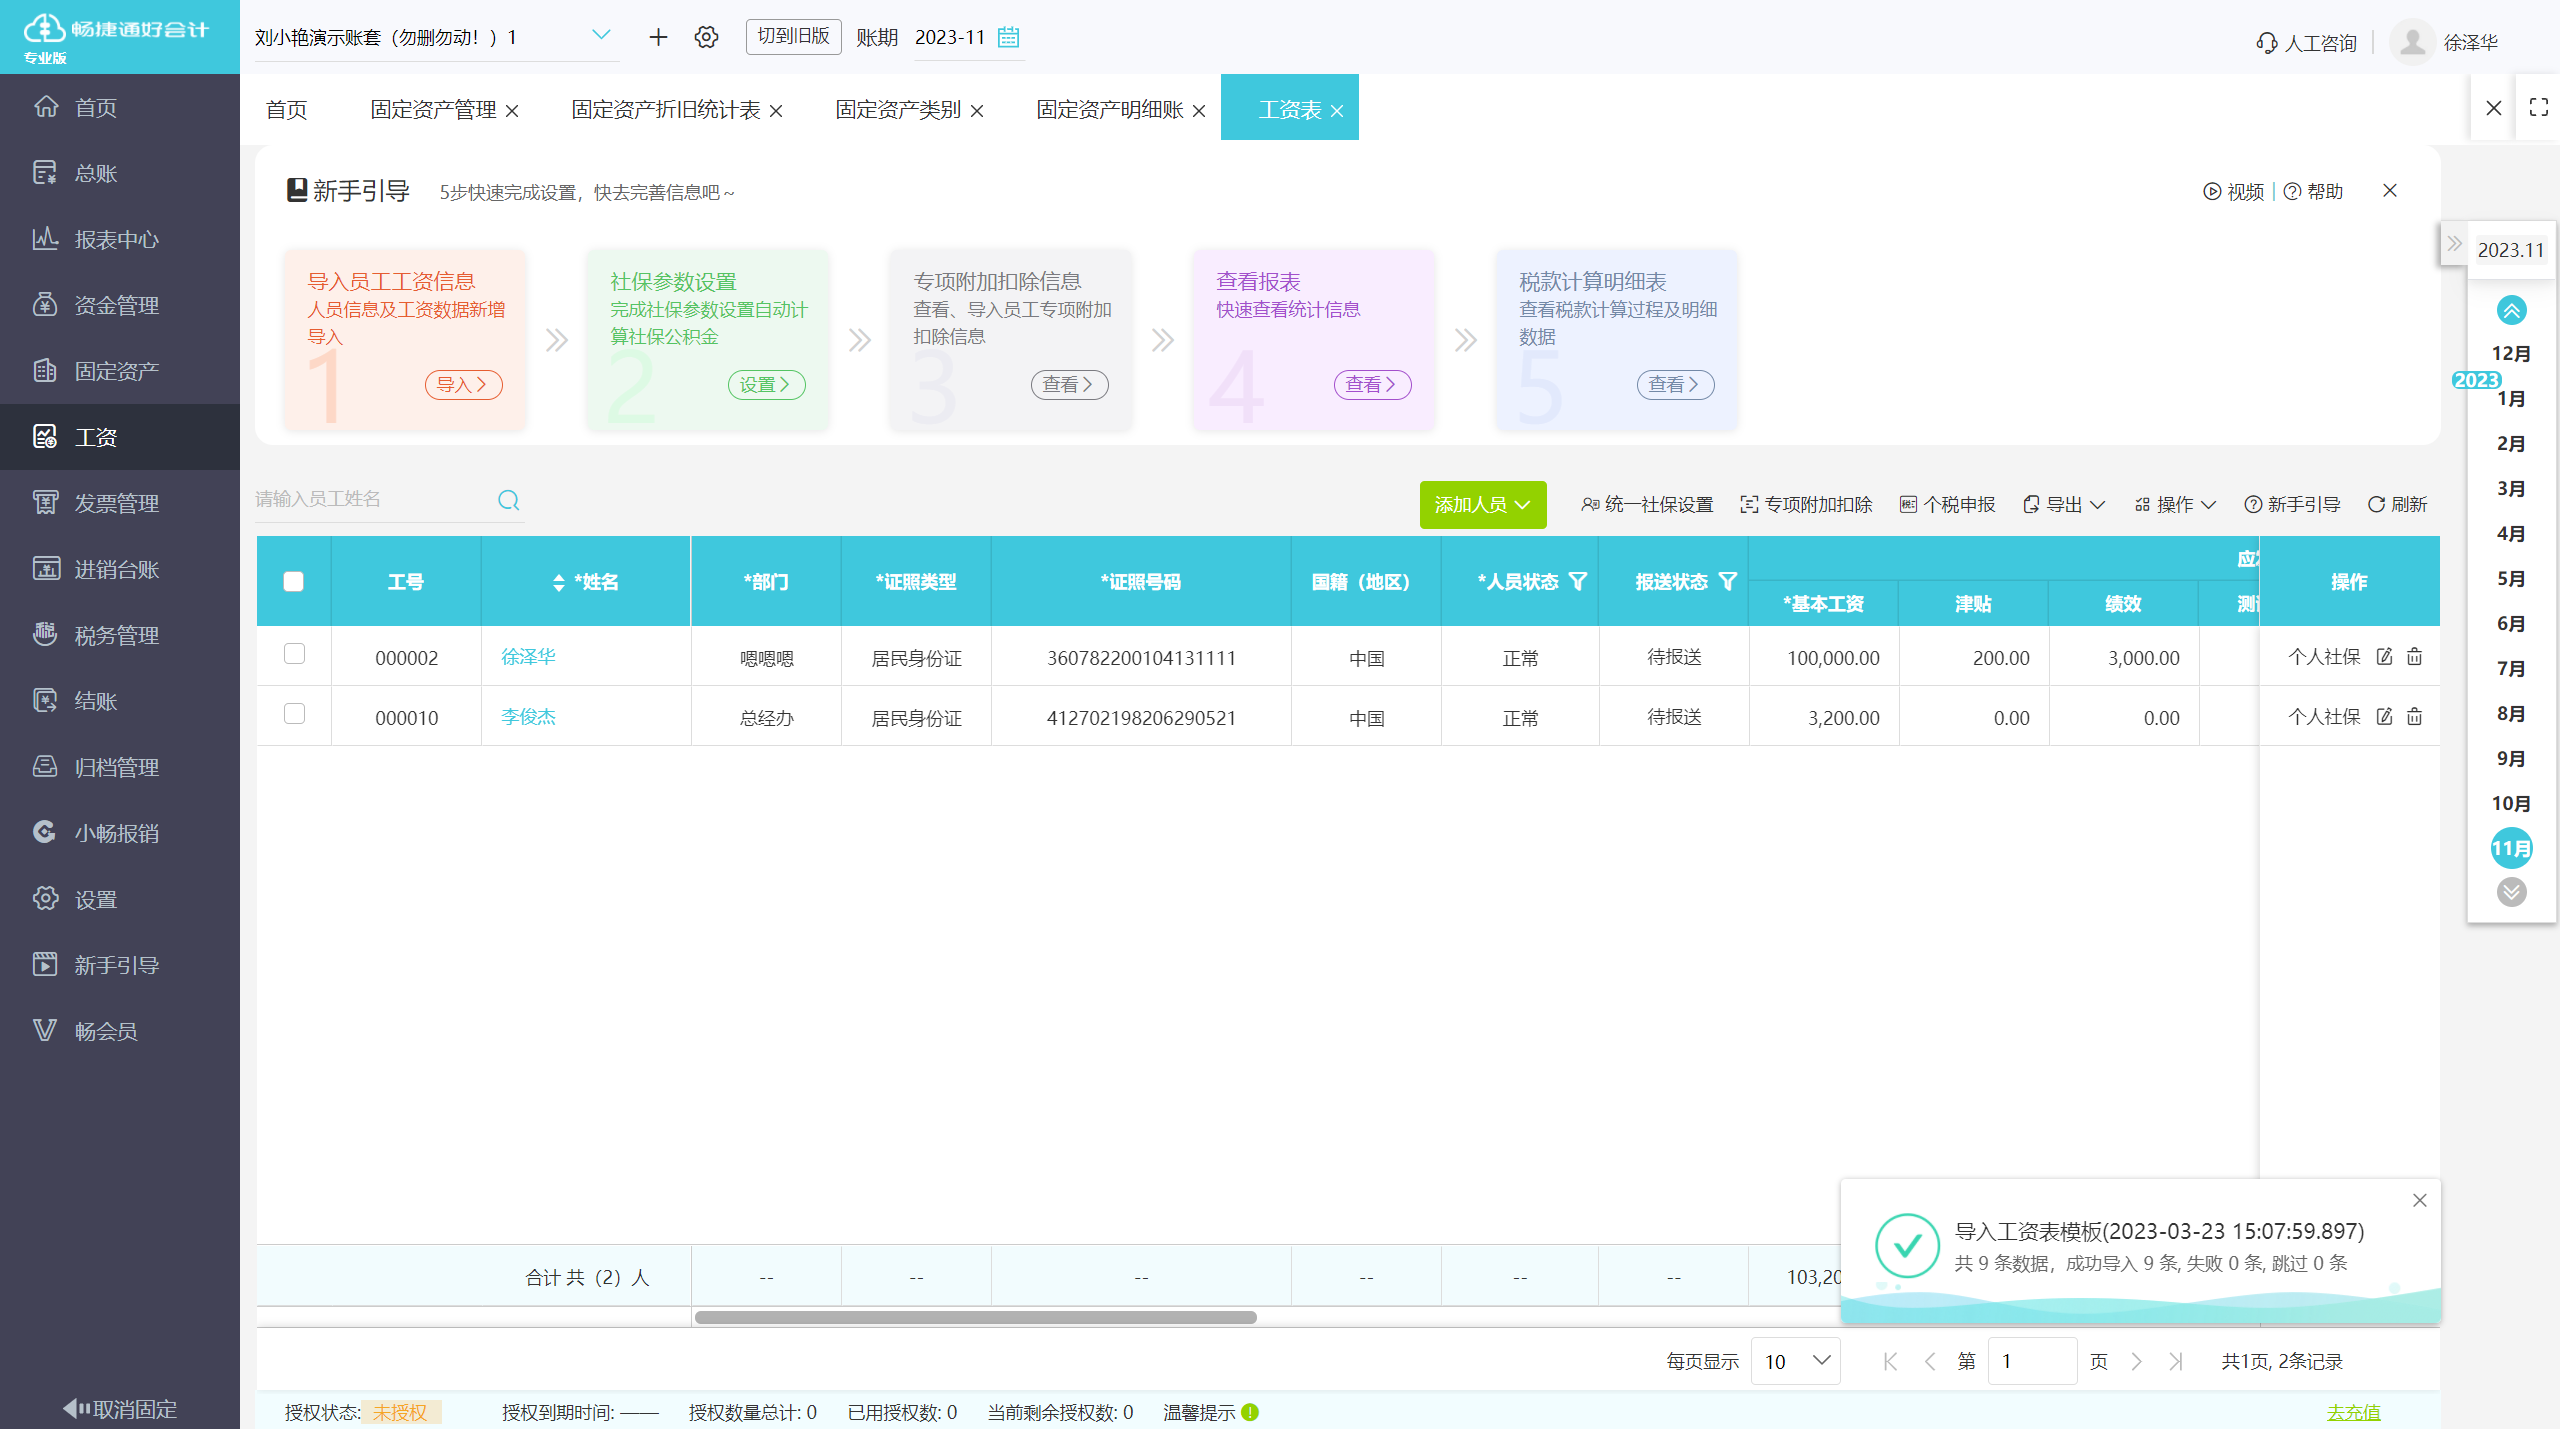This screenshot has height=1429, width=2560.
Task: Toggle the select all checkbox in table header
Action: 294,582
